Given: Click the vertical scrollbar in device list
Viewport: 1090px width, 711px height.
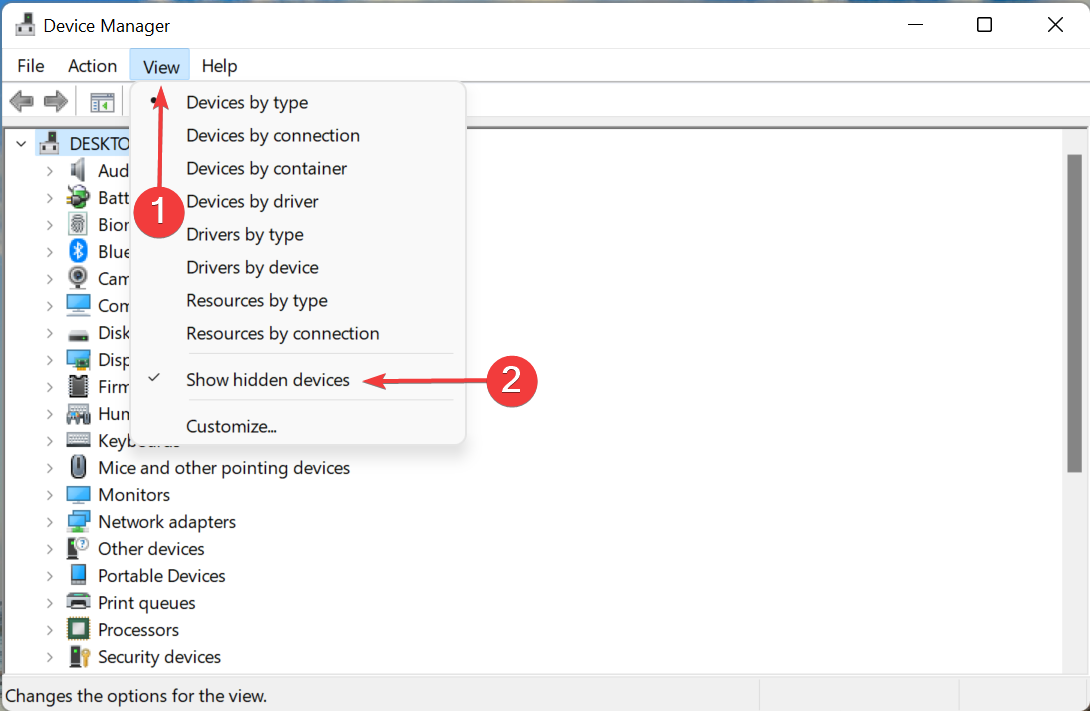Looking at the screenshot, I should 1075,312.
